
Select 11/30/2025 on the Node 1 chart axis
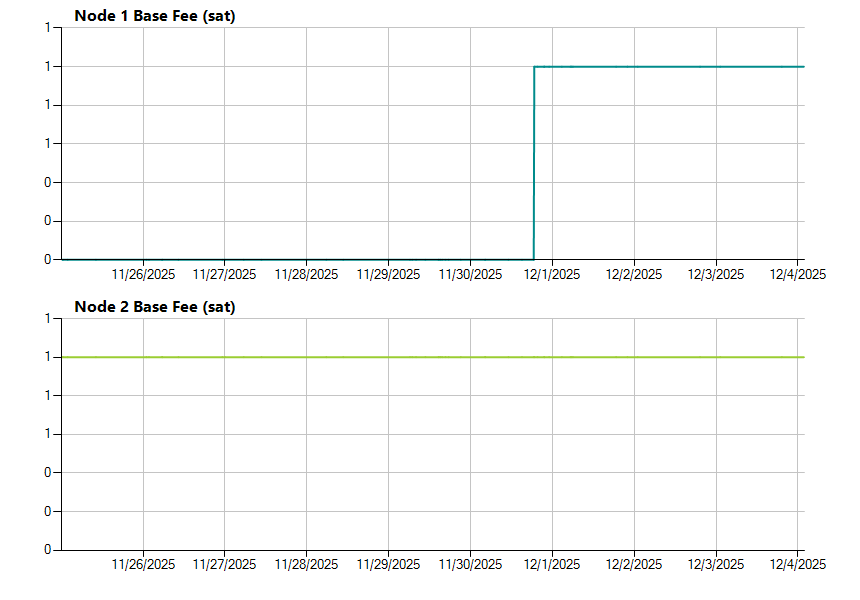(470, 274)
